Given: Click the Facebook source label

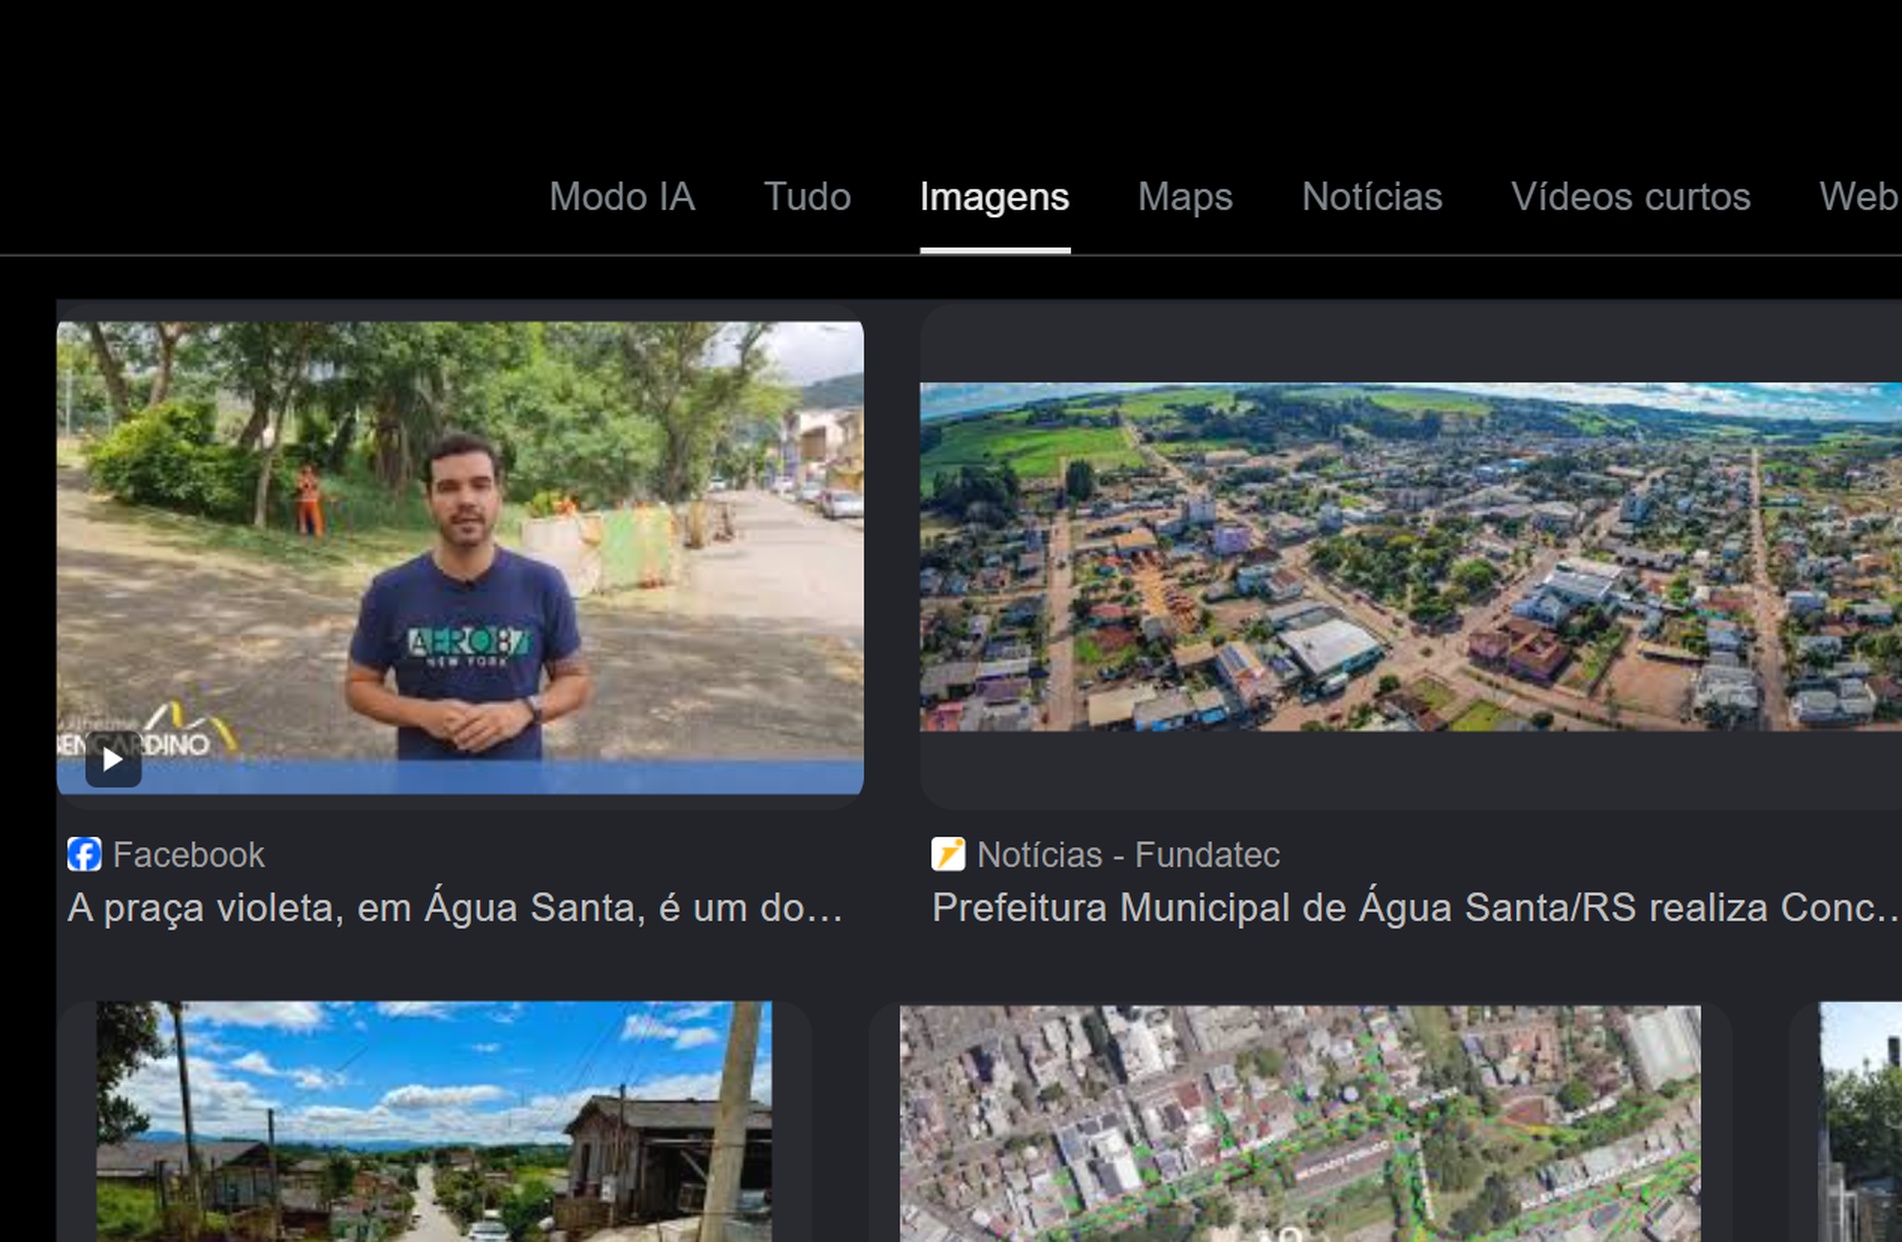Looking at the screenshot, I should pyautogui.click(x=188, y=855).
